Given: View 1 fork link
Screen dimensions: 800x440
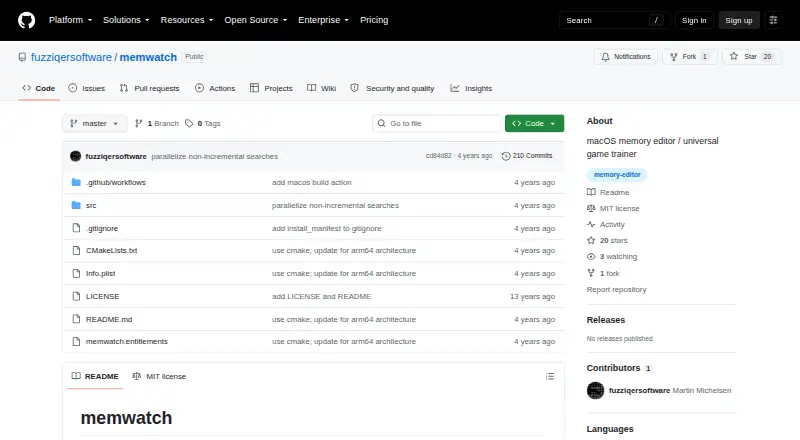Looking at the screenshot, I should (603, 274).
